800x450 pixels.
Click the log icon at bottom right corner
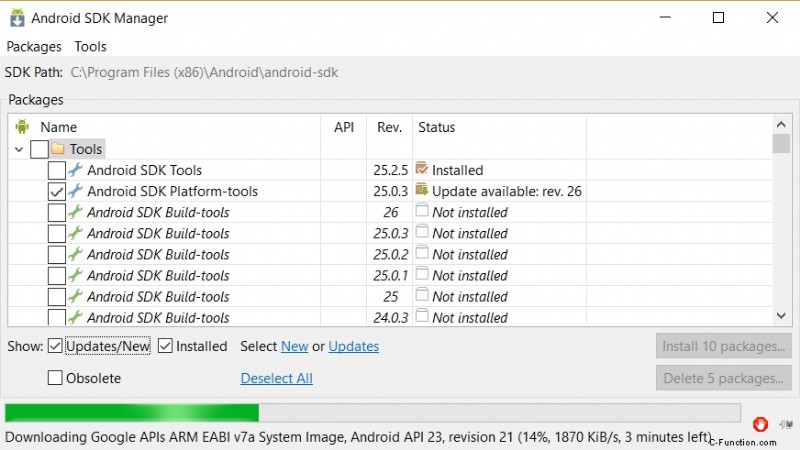click(x=785, y=424)
